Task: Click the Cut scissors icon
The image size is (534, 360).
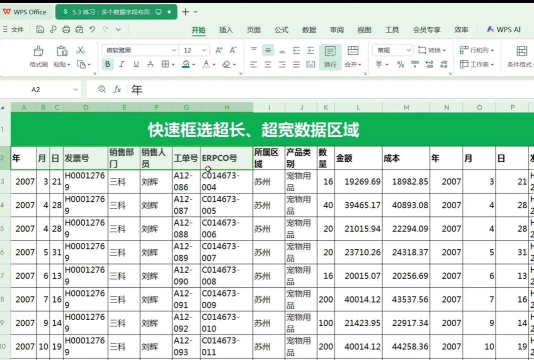Action: (80, 50)
